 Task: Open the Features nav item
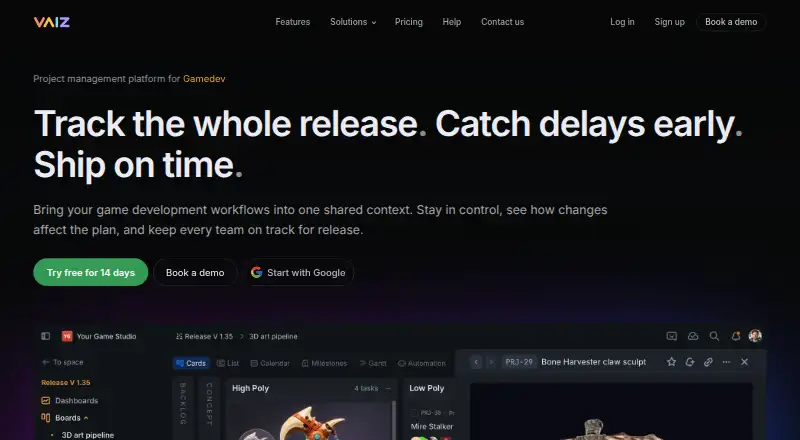click(293, 22)
